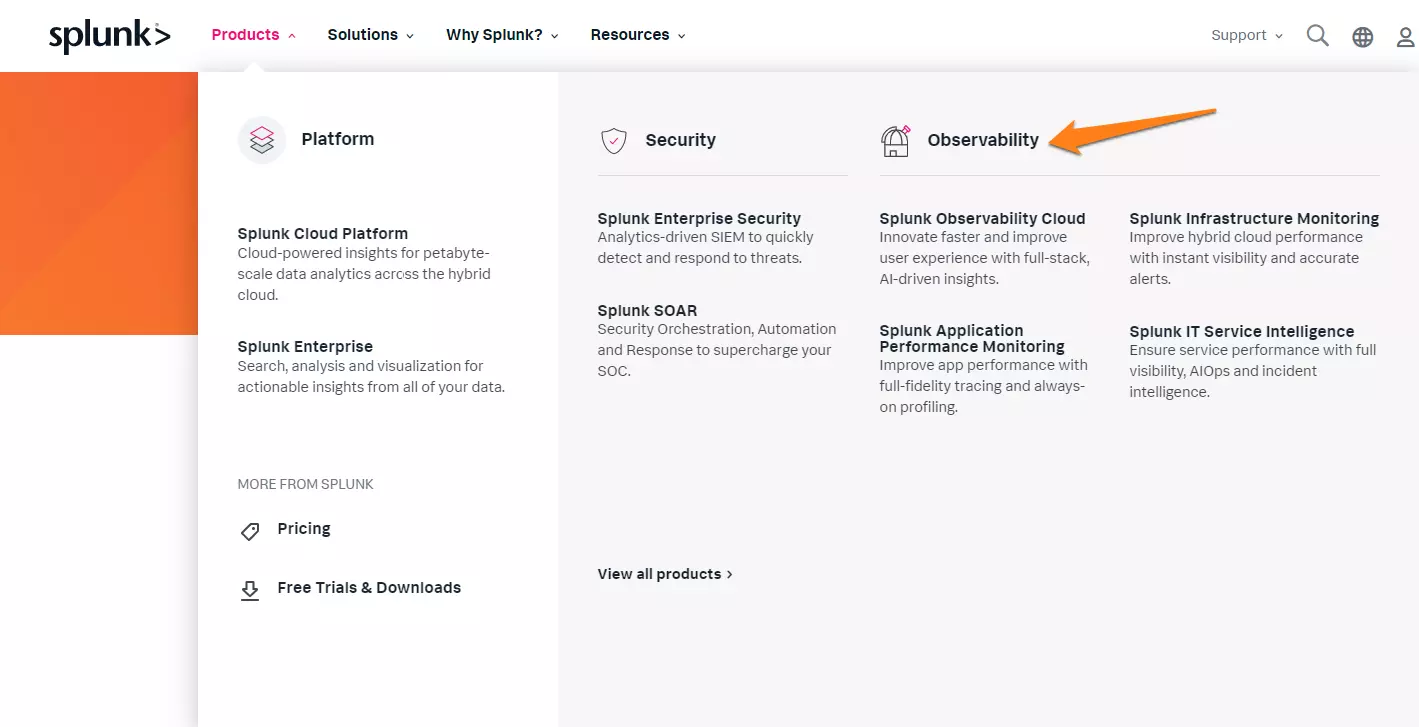
Task: Click the View all products link
Action: [x=658, y=573]
